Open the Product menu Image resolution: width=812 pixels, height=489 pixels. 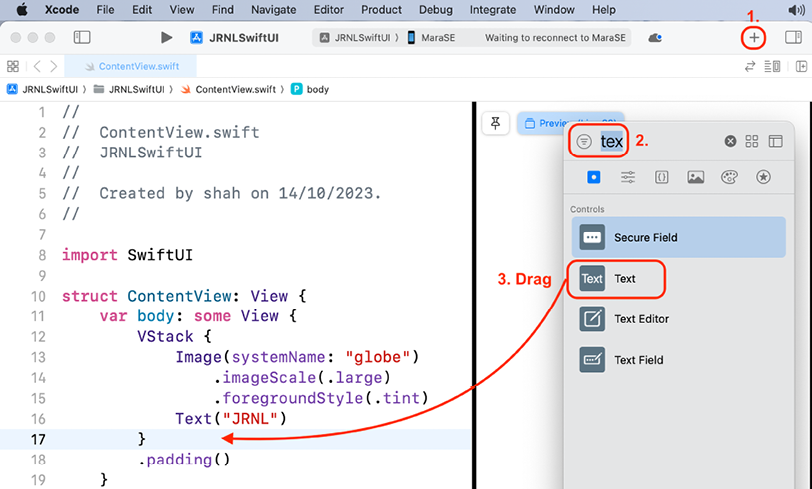[381, 9]
